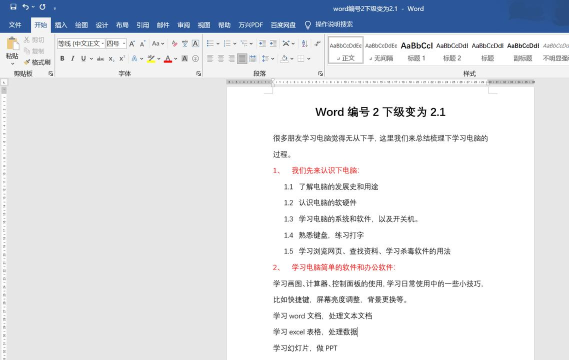Align the paragraph to the right
The height and width of the screenshot is (360, 569).
tap(231, 58)
